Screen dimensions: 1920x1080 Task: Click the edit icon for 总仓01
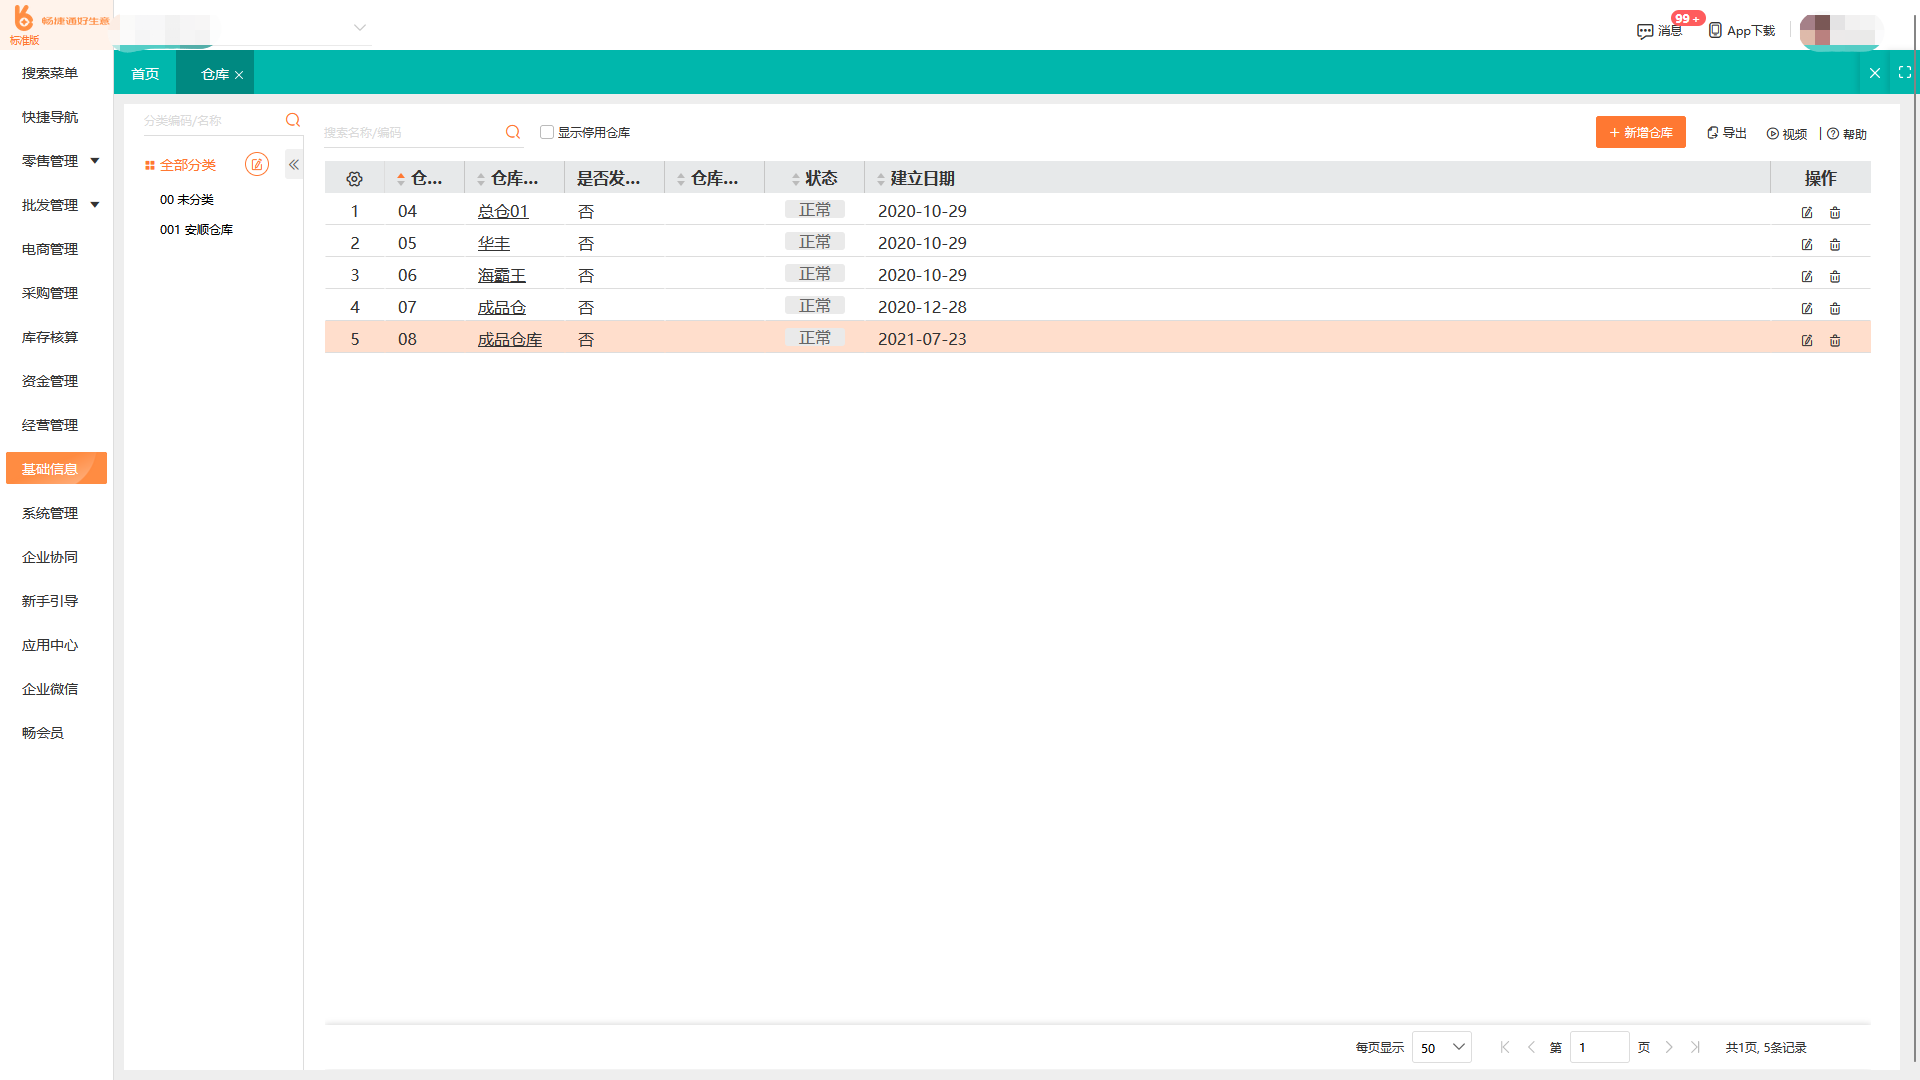coord(1807,211)
